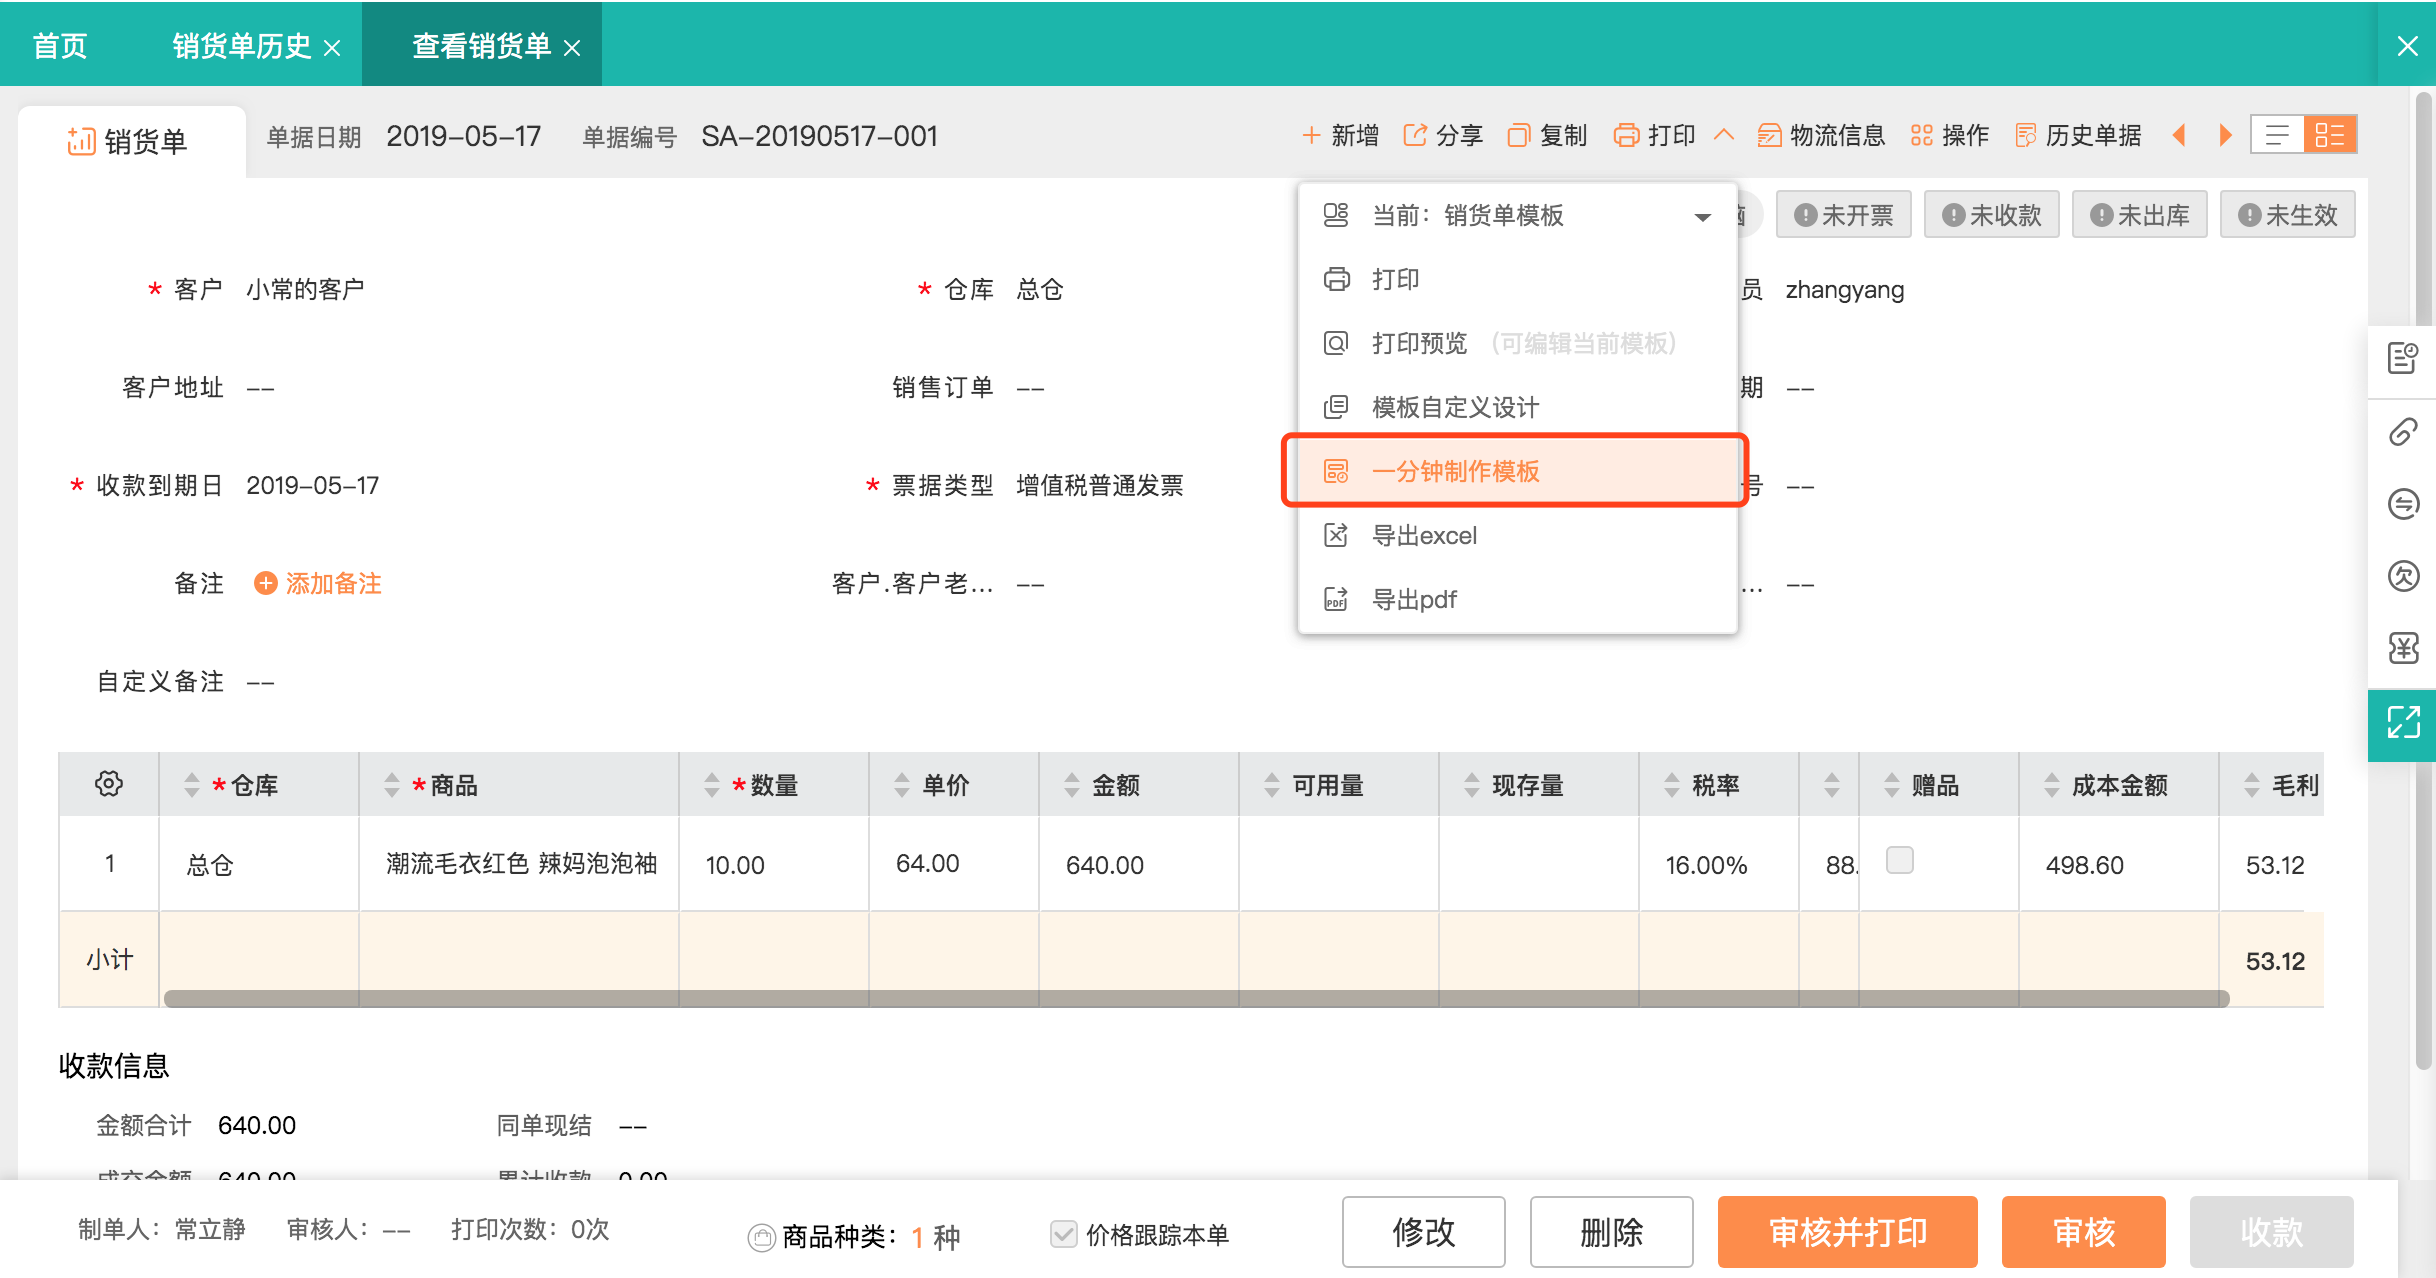This screenshot has height=1278, width=2436.
Task: Select 导出excel option
Action: 1426,535
